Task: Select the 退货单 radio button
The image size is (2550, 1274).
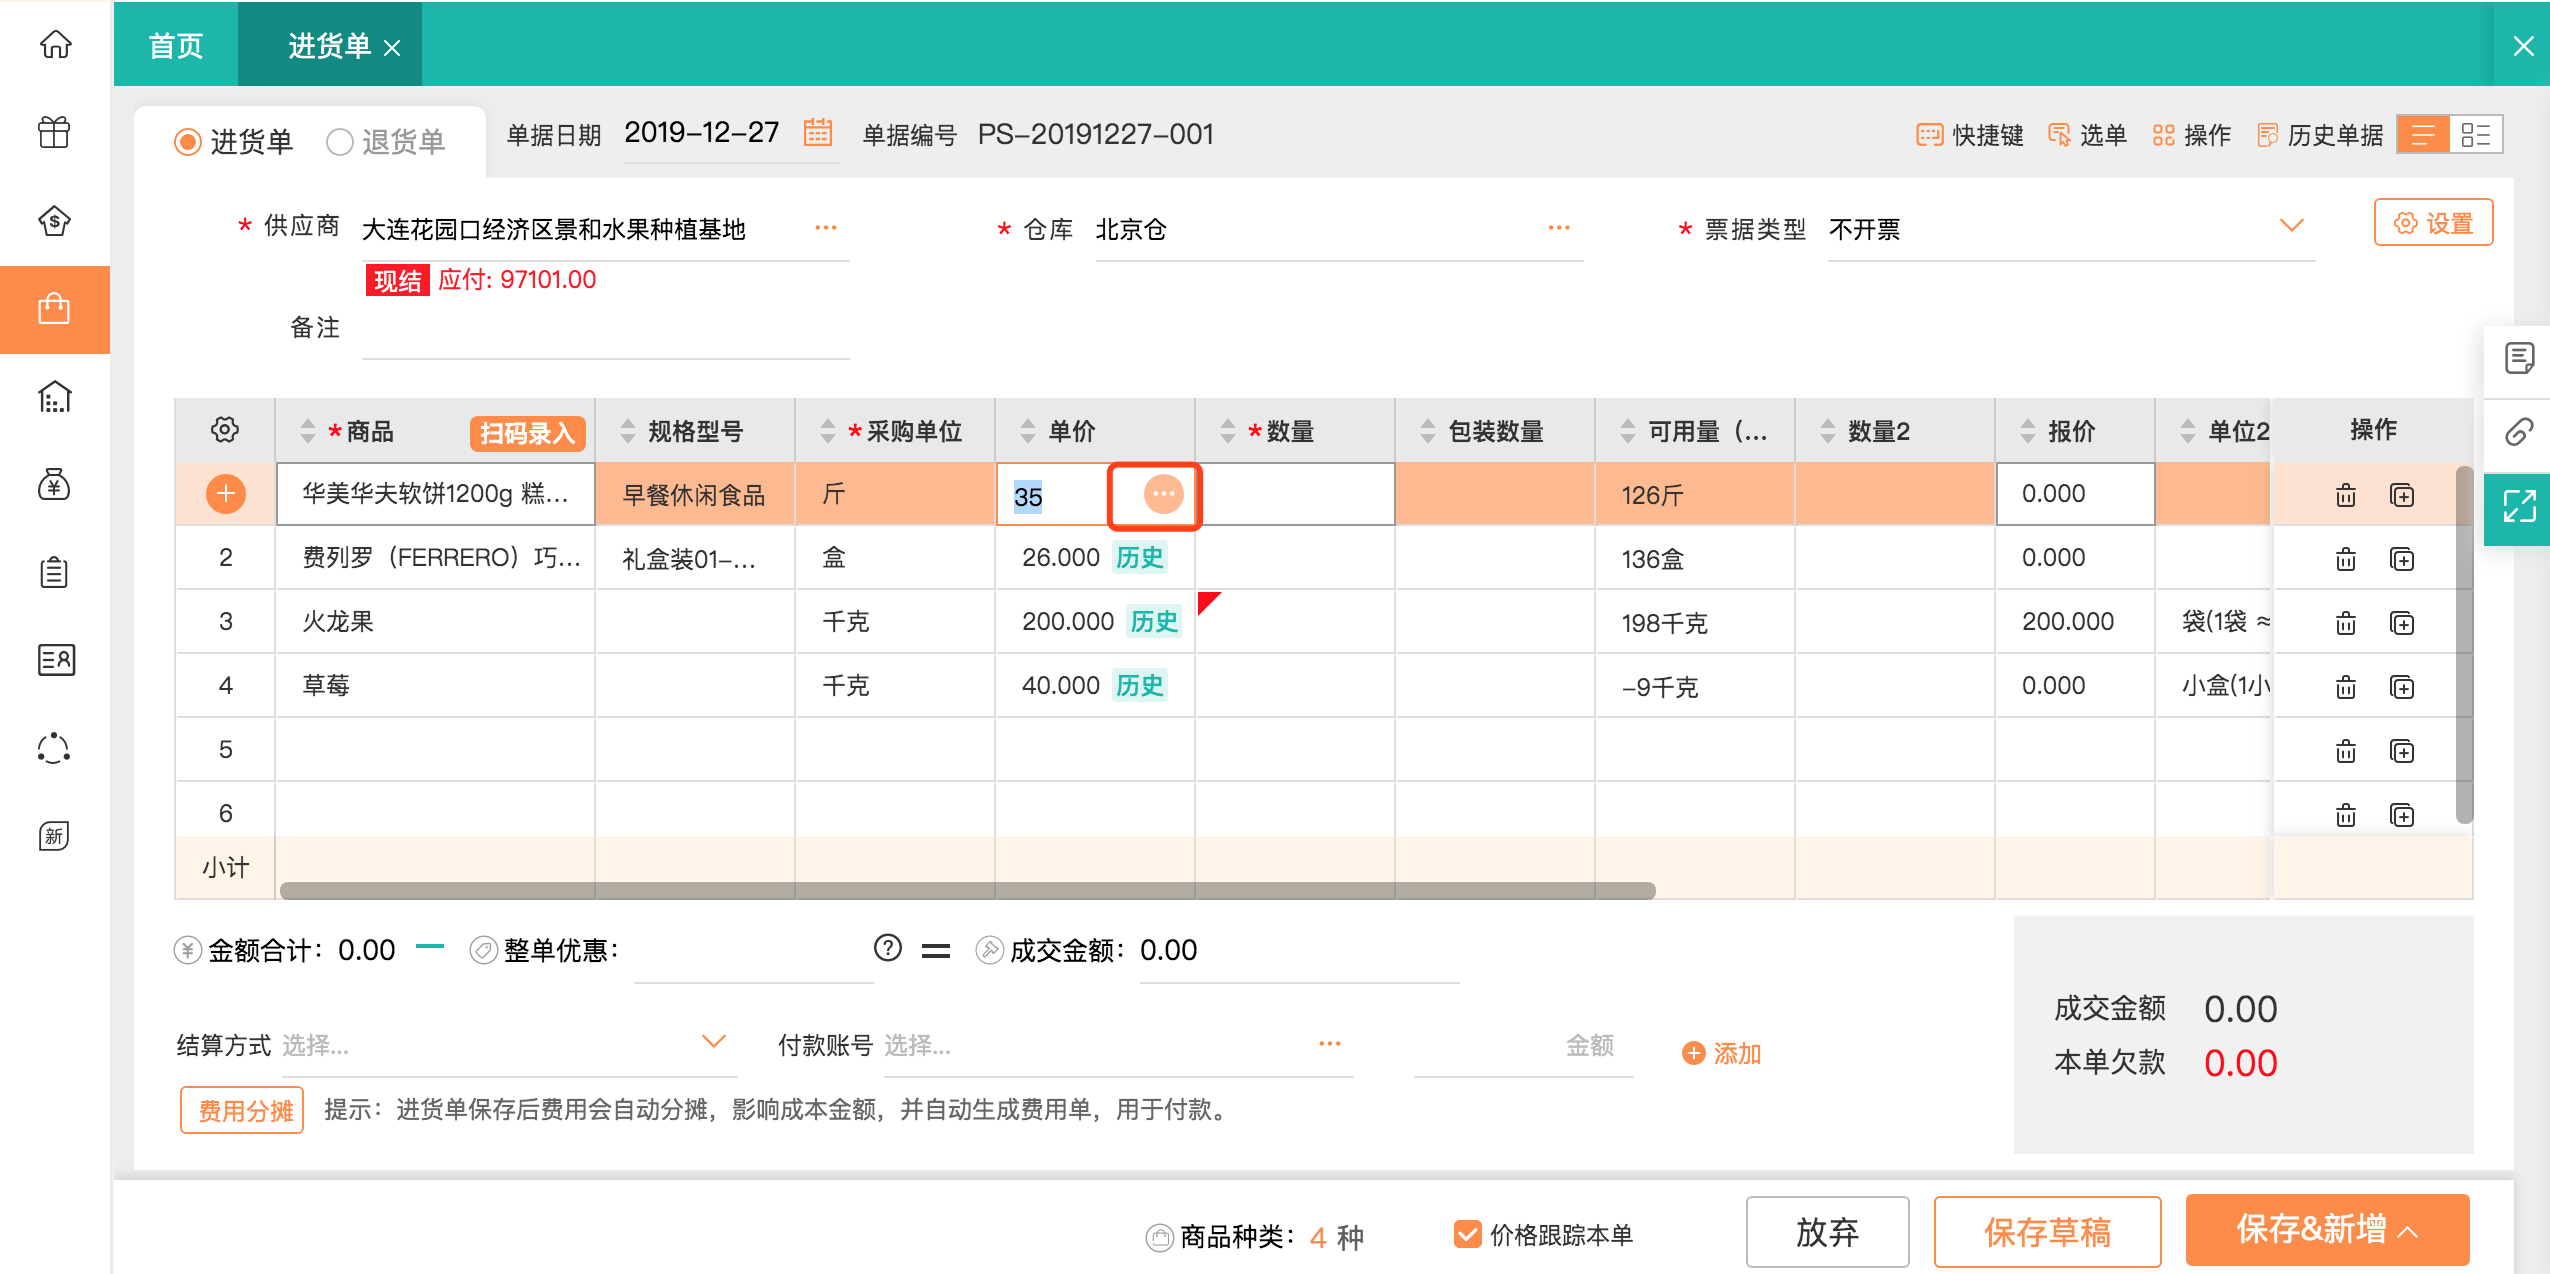Action: (346, 138)
